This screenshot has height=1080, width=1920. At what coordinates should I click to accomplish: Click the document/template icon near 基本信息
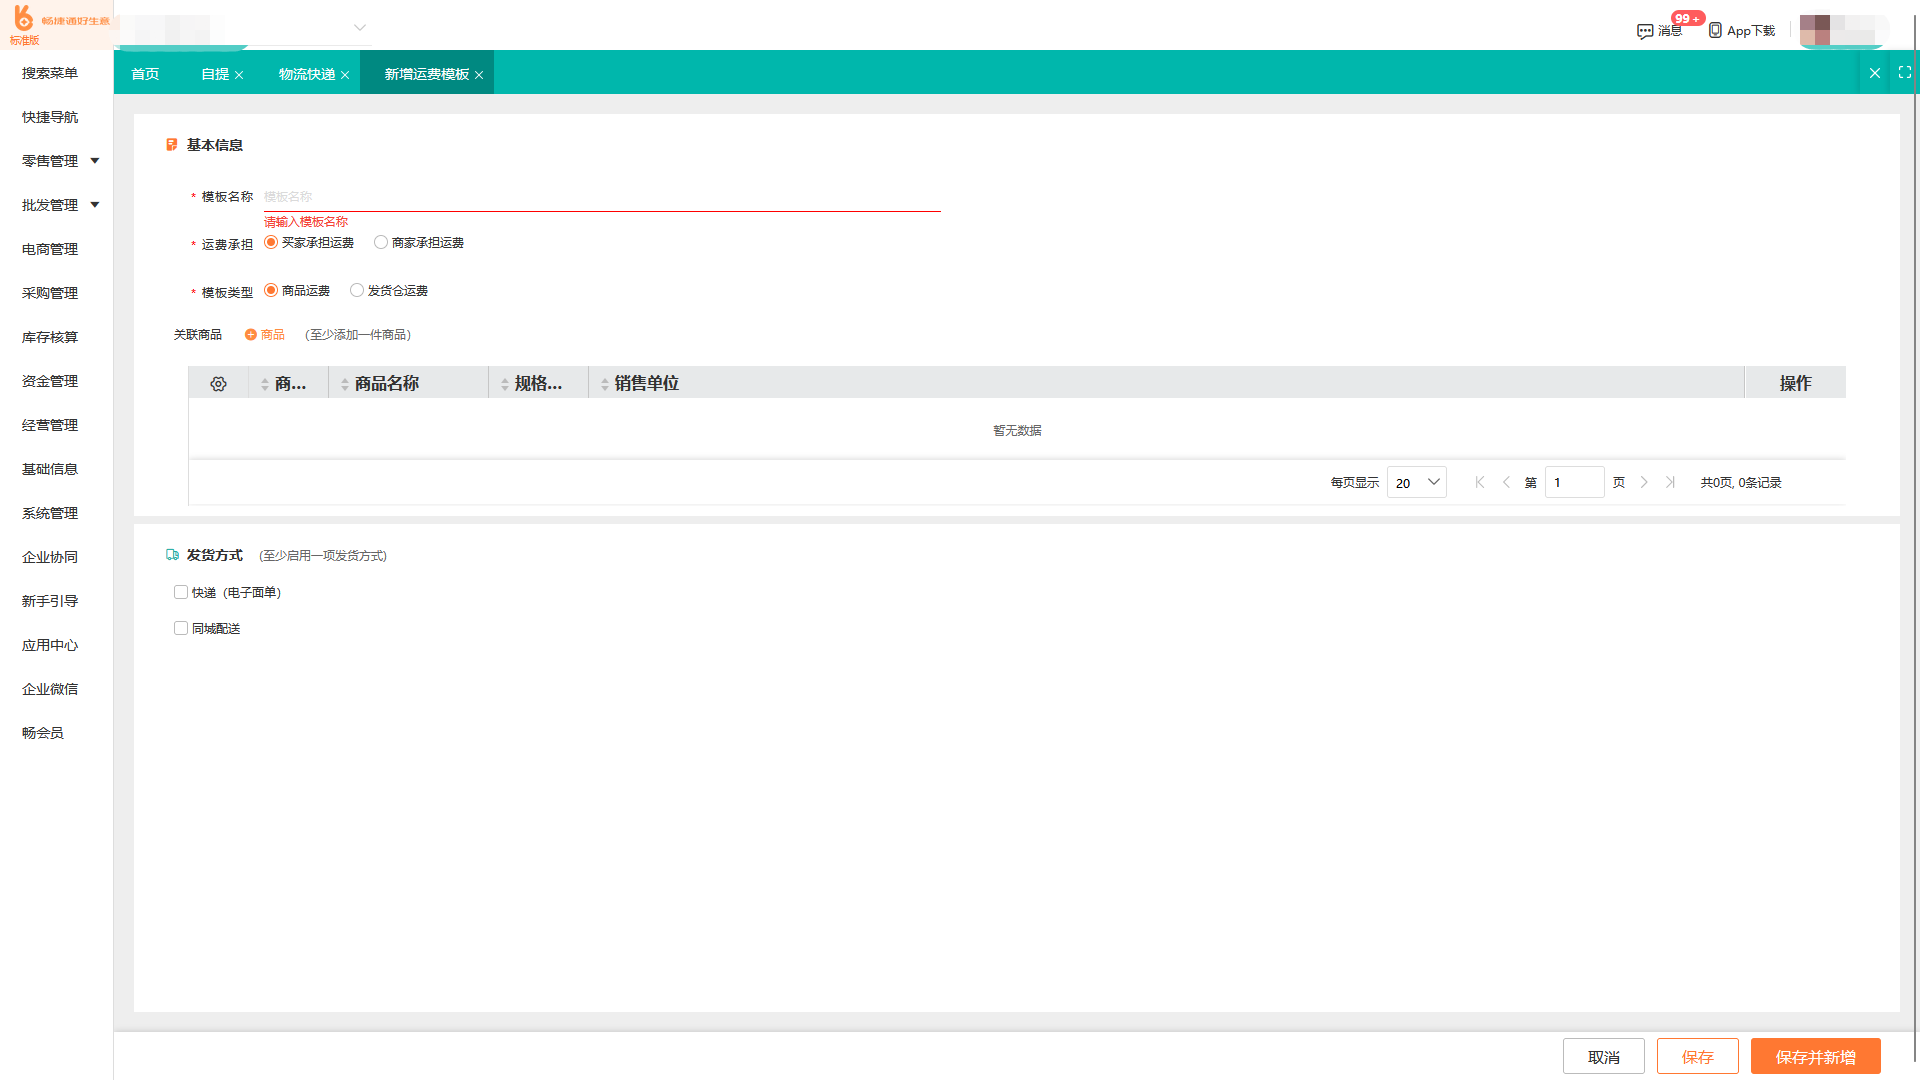tap(173, 145)
